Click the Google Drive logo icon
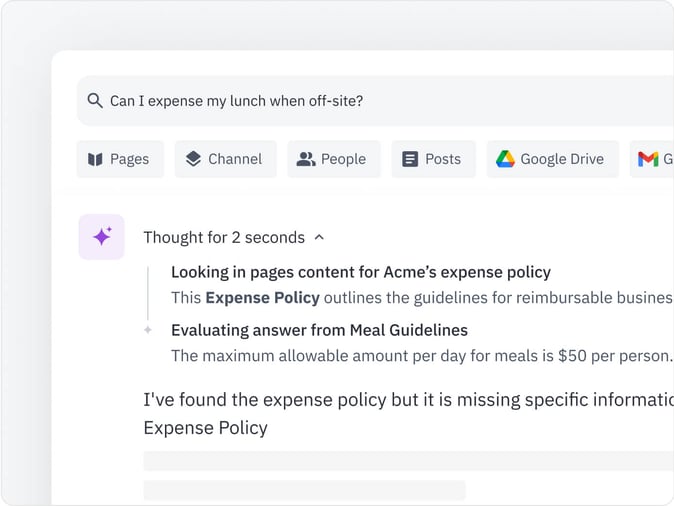The height and width of the screenshot is (506, 674). click(x=505, y=159)
